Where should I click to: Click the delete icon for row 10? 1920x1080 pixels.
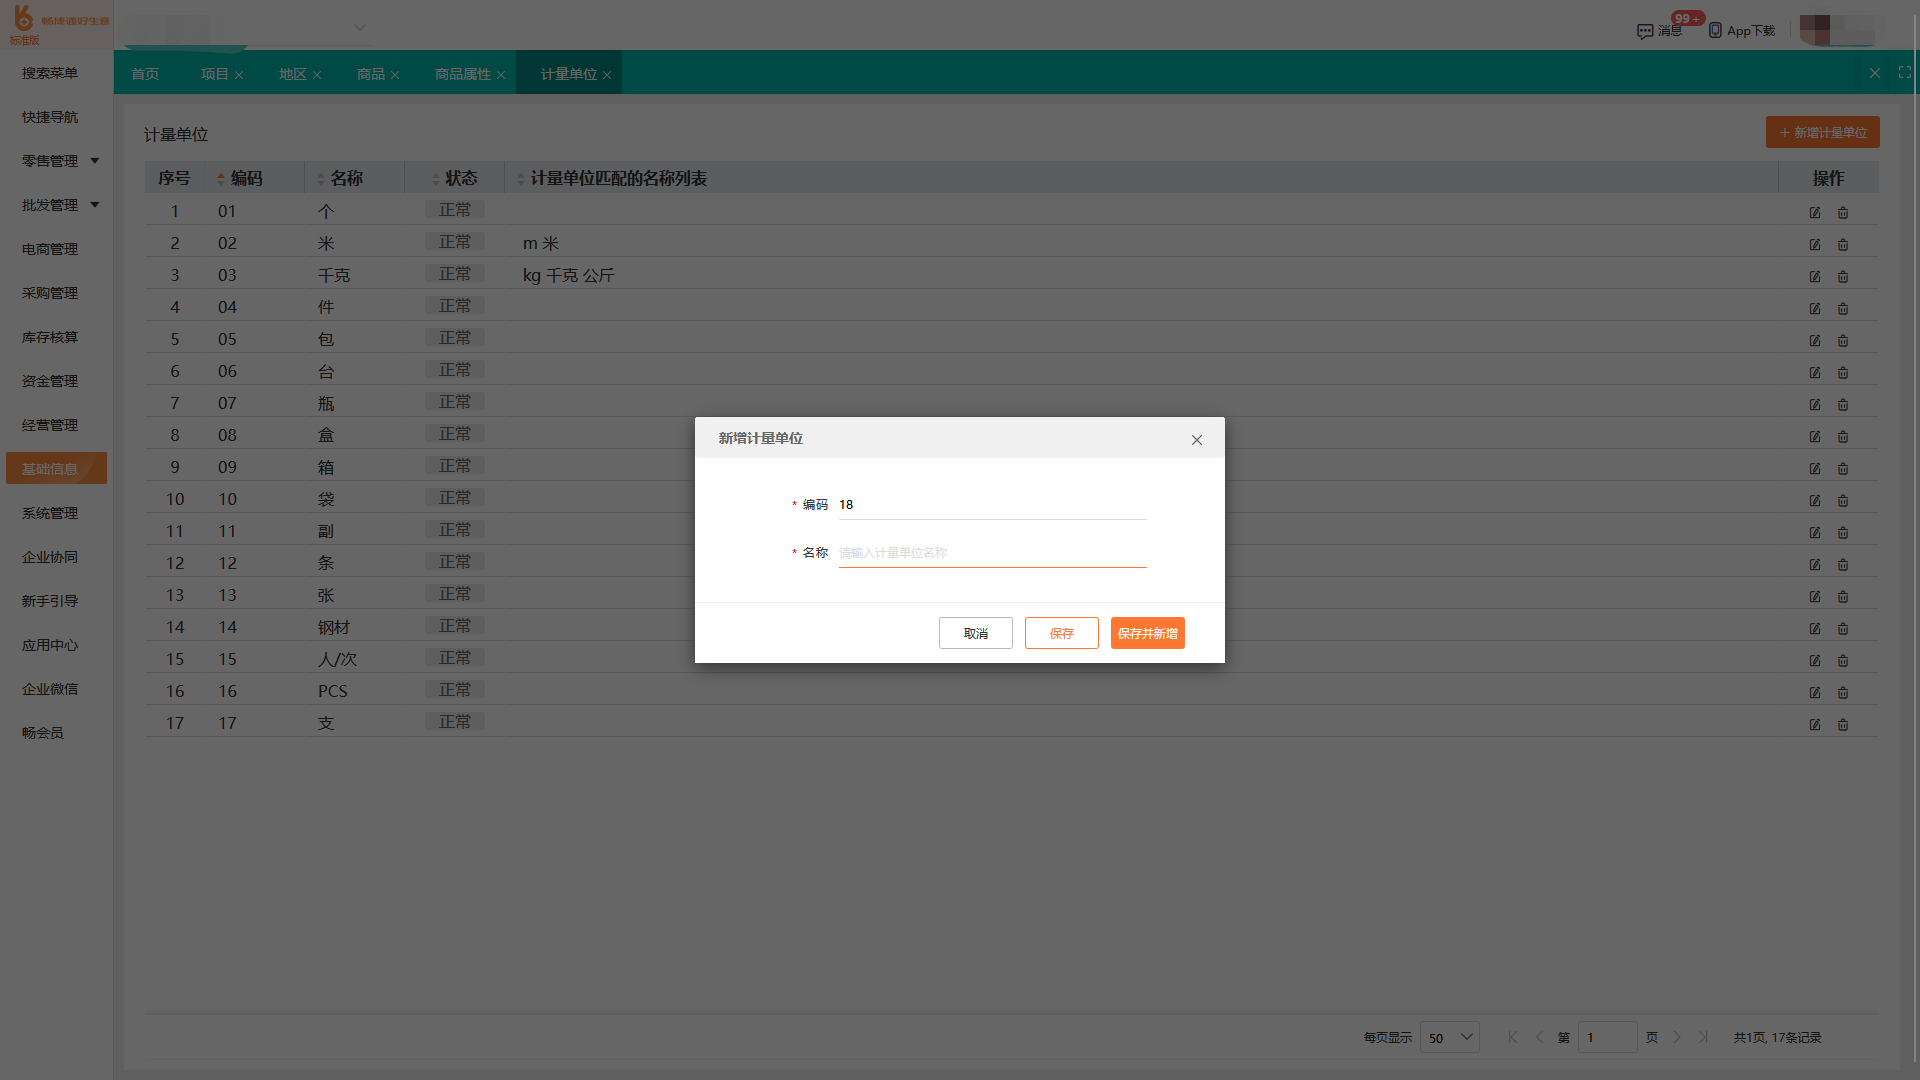pos(1844,498)
